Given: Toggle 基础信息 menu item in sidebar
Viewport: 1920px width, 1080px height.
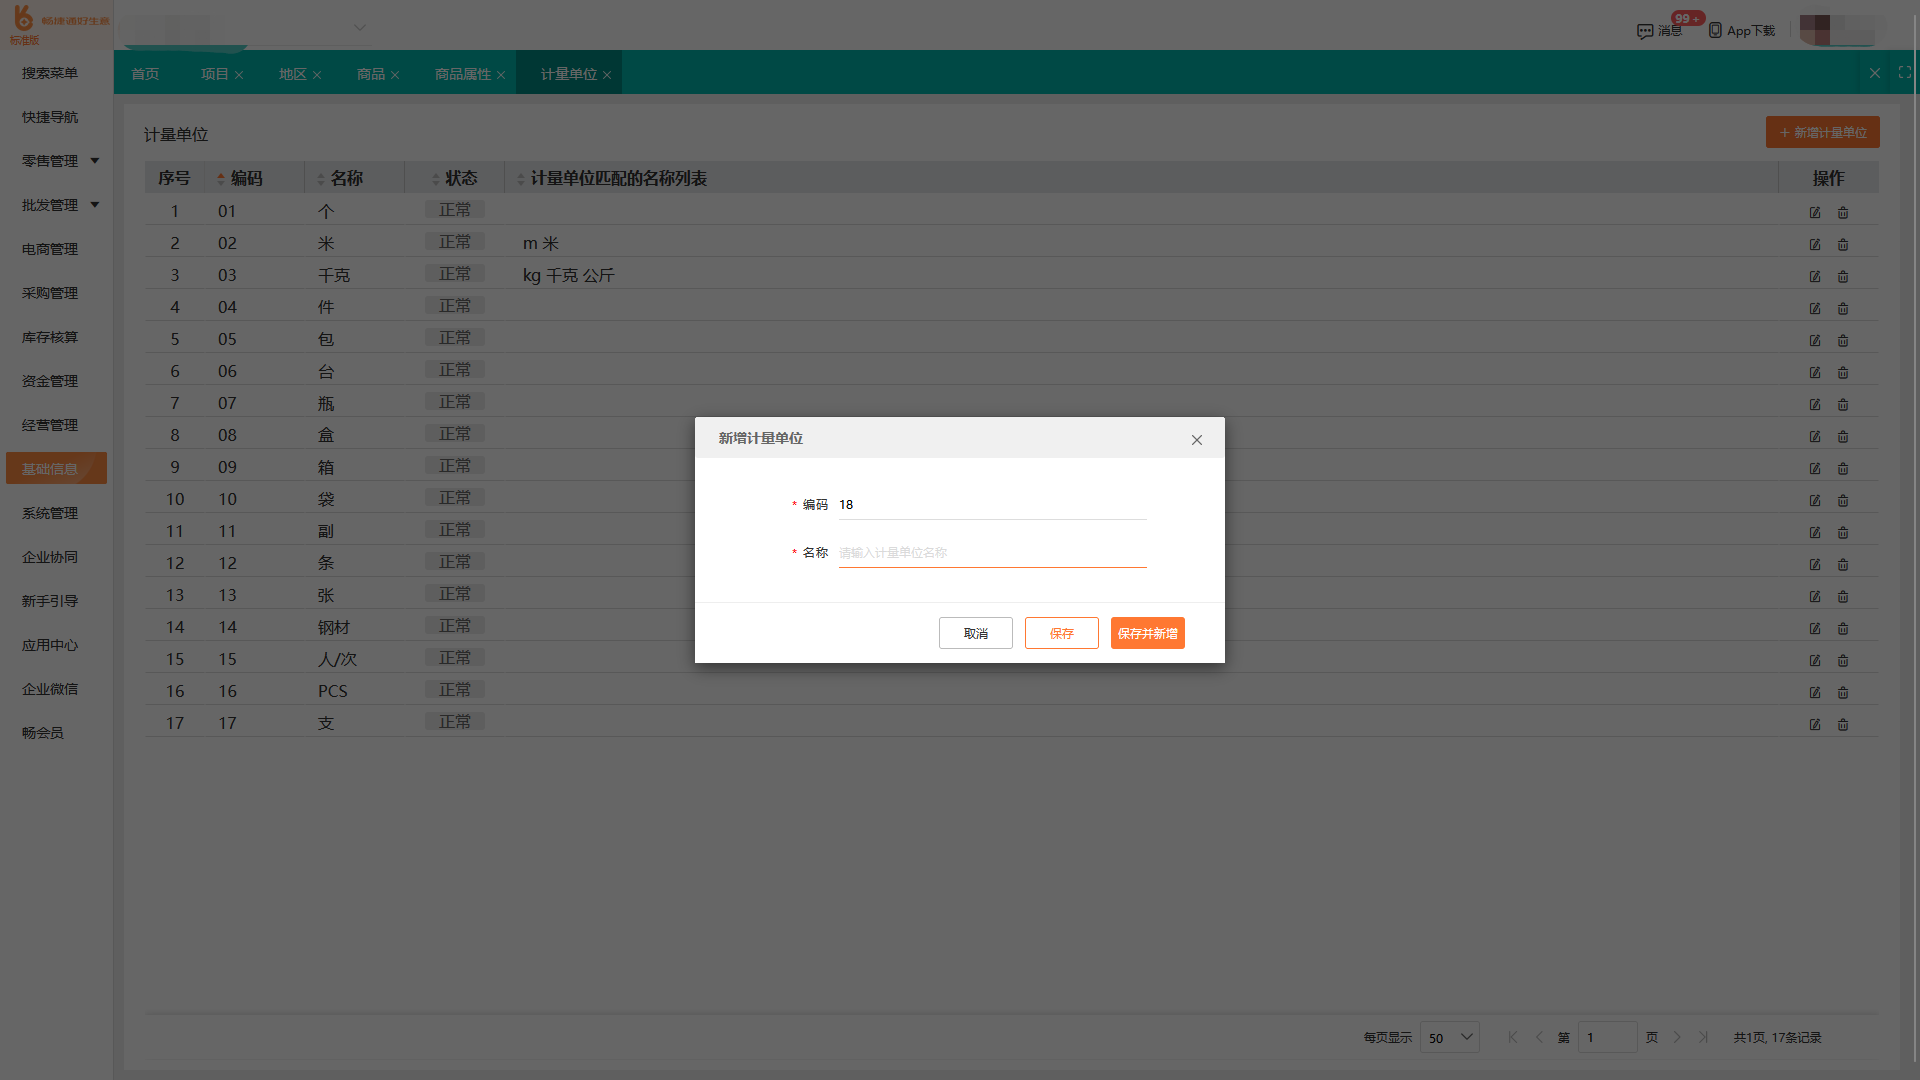Looking at the screenshot, I should (x=53, y=468).
